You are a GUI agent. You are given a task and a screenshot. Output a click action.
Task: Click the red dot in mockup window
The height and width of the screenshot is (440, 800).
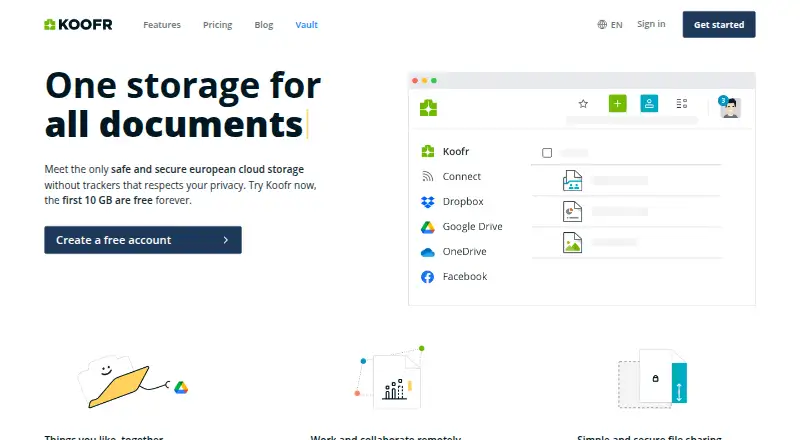click(415, 81)
